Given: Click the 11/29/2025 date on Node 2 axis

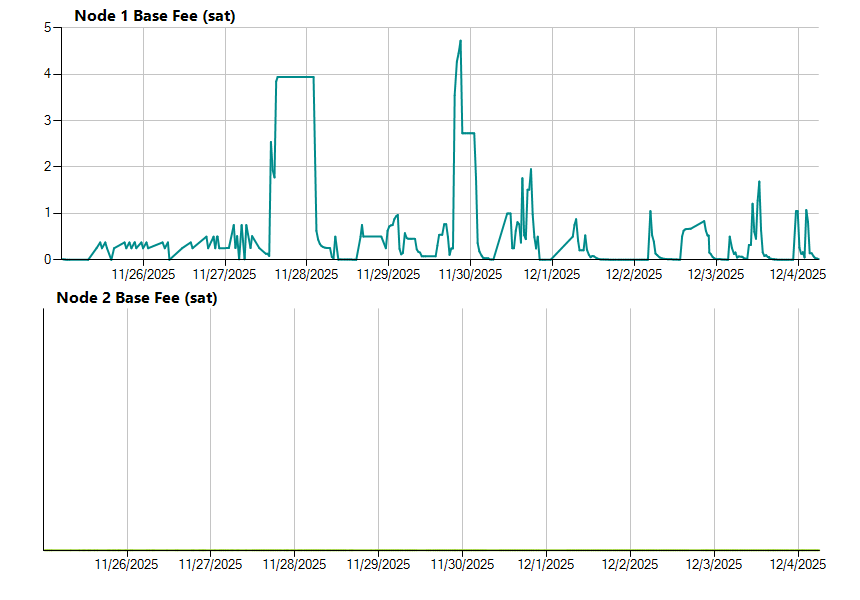Looking at the screenshot, I should (x=378, y=564).
